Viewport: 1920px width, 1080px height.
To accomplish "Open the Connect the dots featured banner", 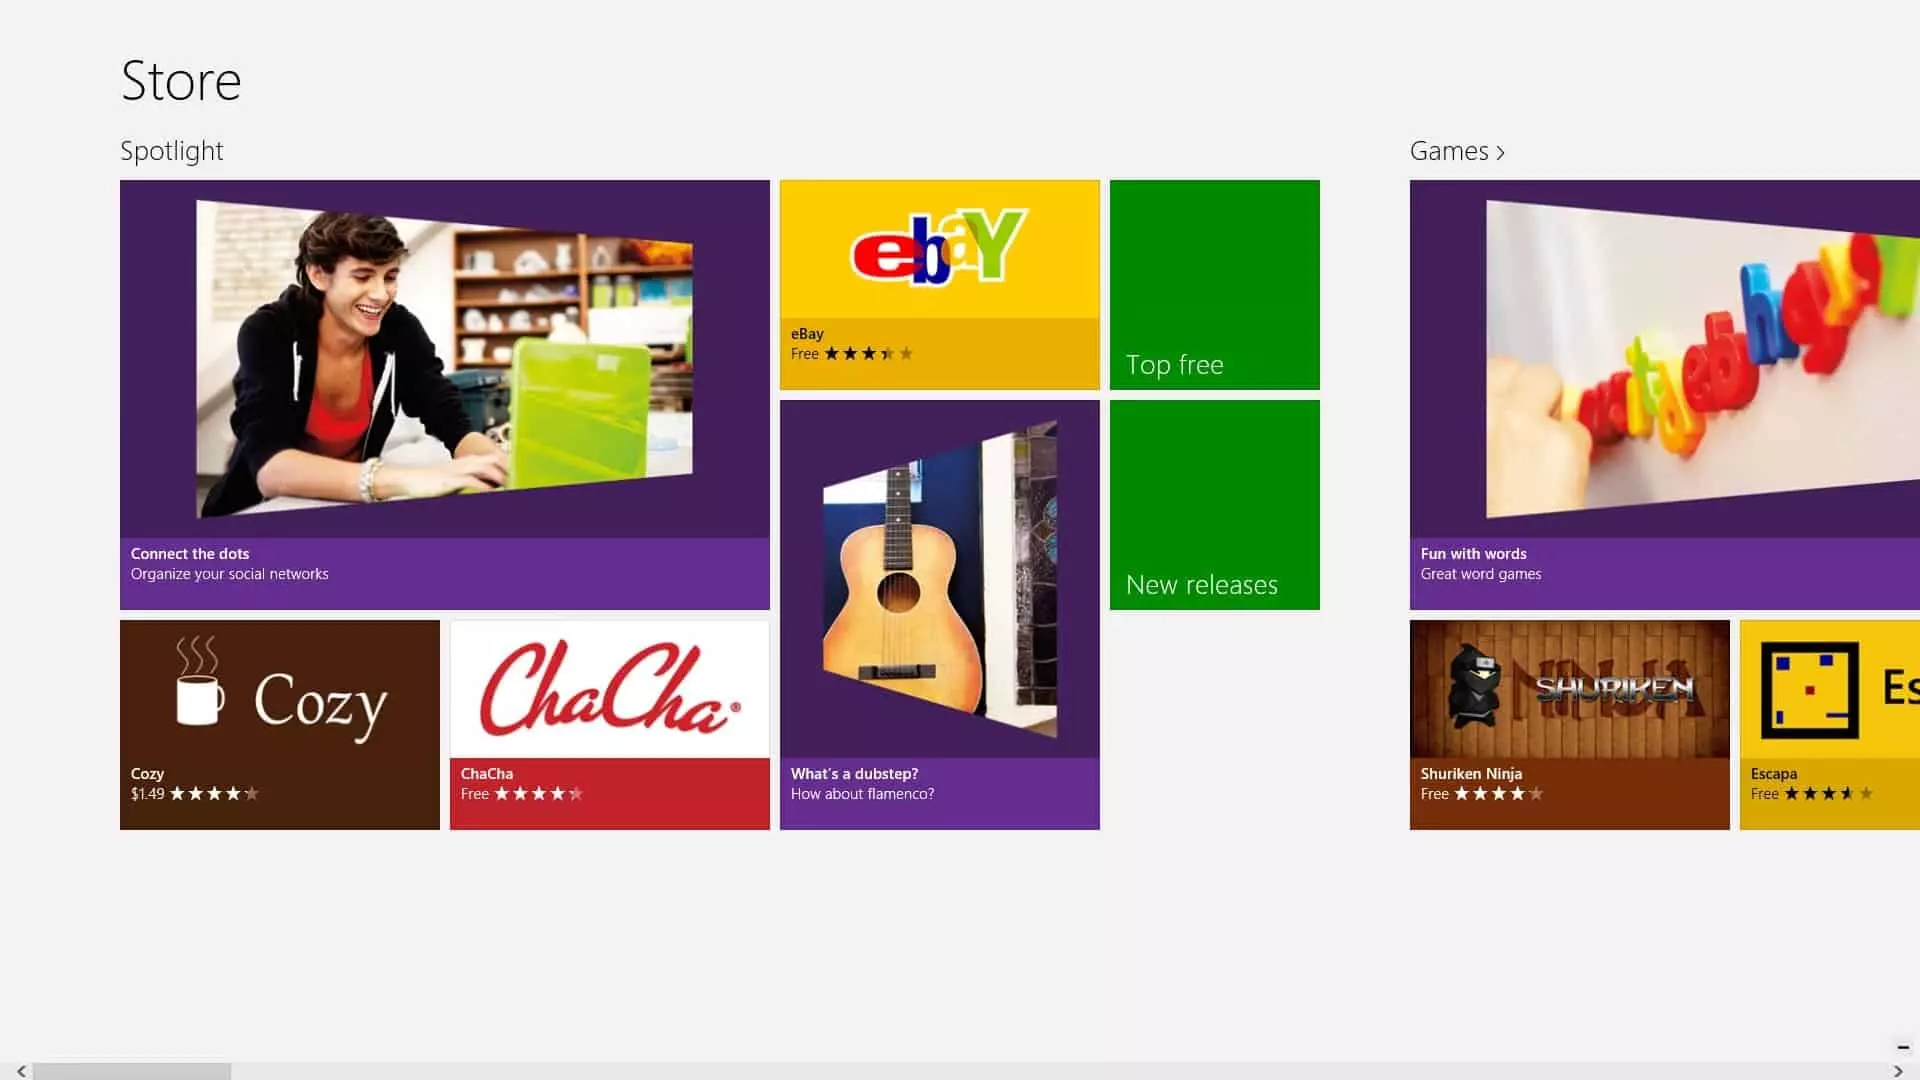I will (444, 394).
